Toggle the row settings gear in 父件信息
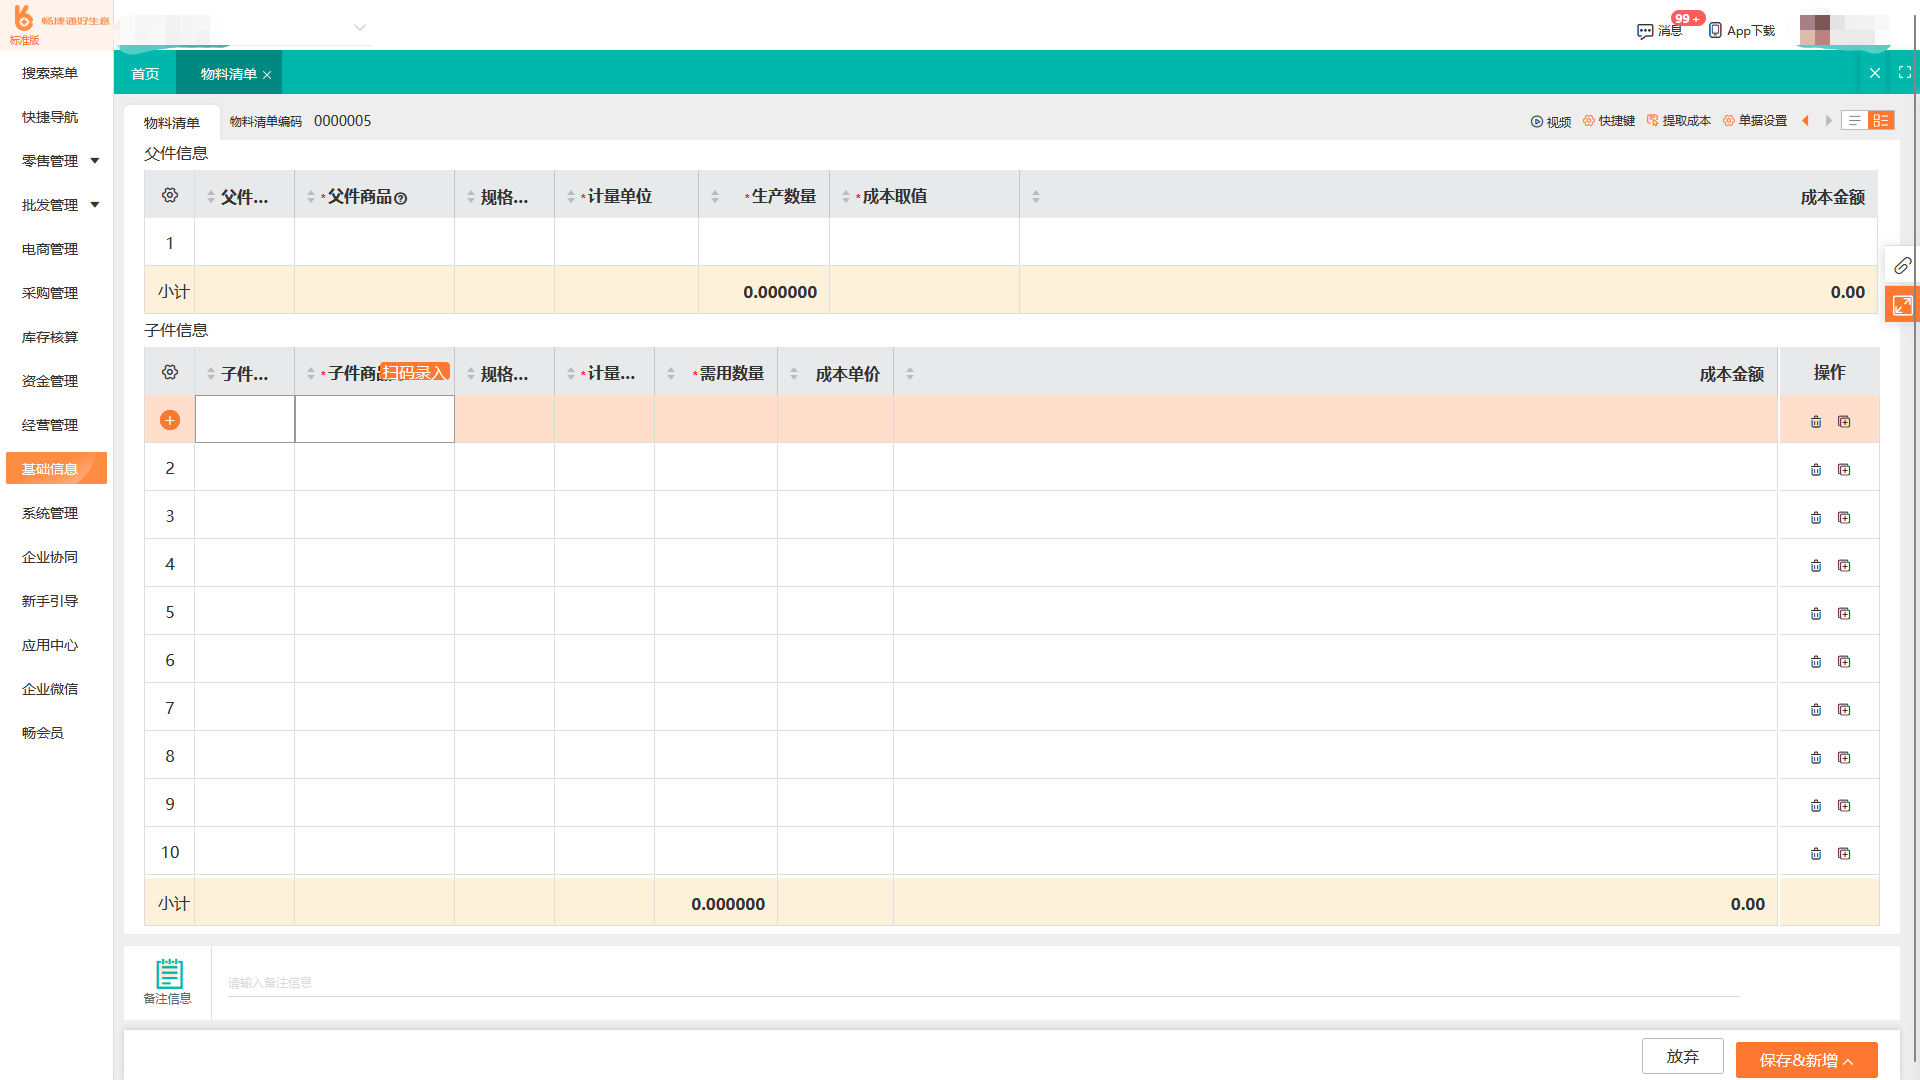The image size is (1920, 1080). [x=167, y=195]
